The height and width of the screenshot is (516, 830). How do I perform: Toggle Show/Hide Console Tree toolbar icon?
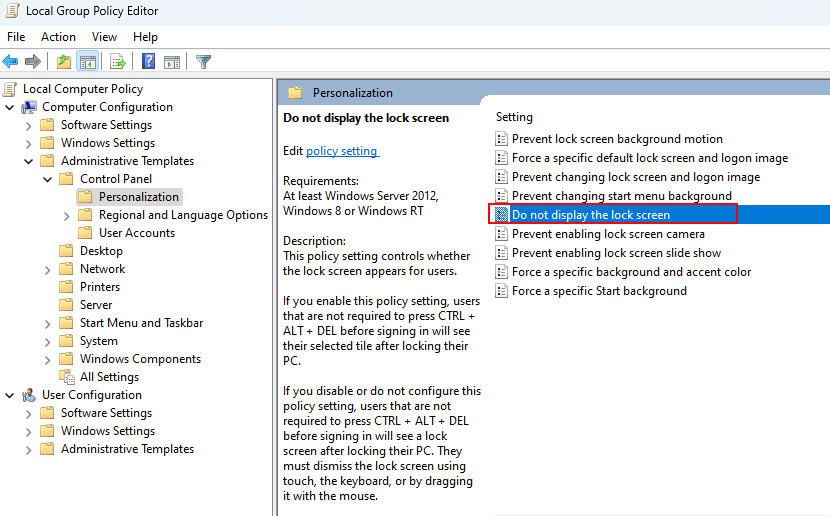coord(88,62)
